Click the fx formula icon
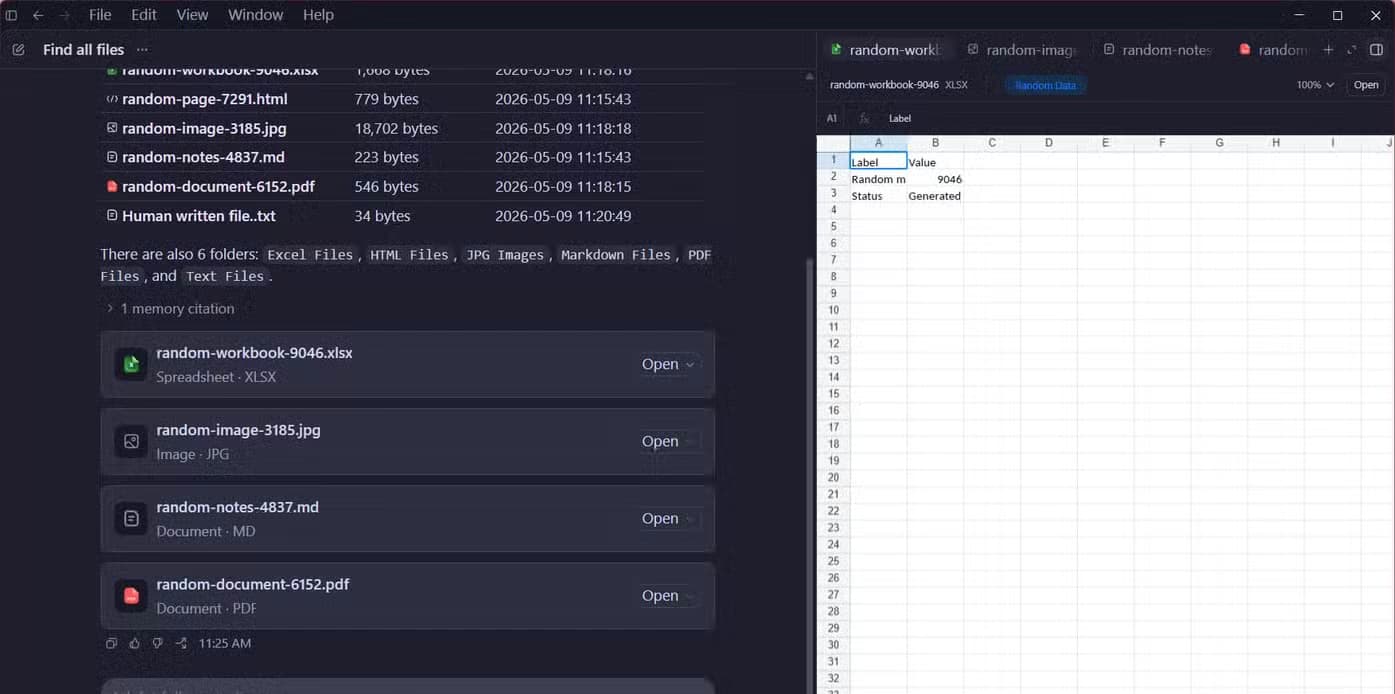 point(865,118)
